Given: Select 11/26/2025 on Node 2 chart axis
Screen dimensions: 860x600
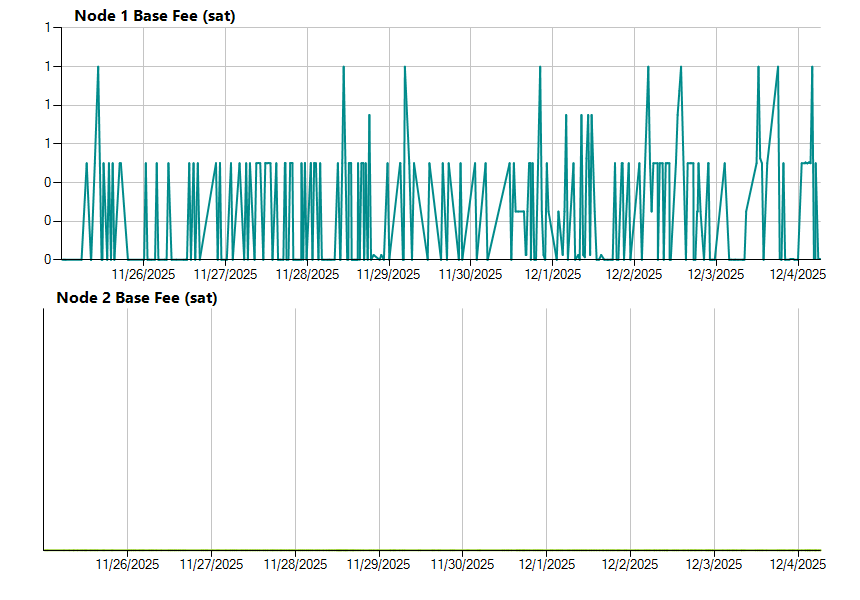Looking at the screenshot, I should click(x=127, y=564).
